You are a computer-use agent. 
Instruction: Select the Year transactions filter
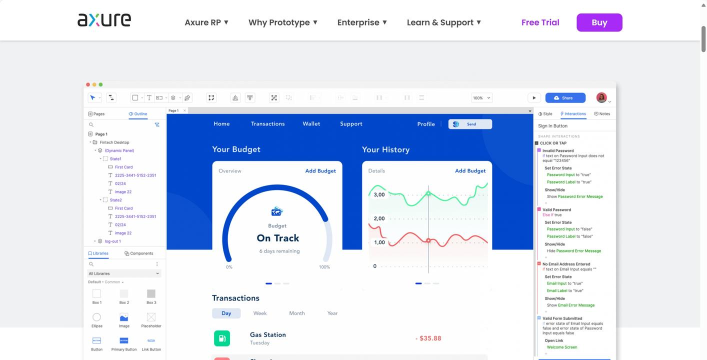pyautogui.click(x=332, y=313)
